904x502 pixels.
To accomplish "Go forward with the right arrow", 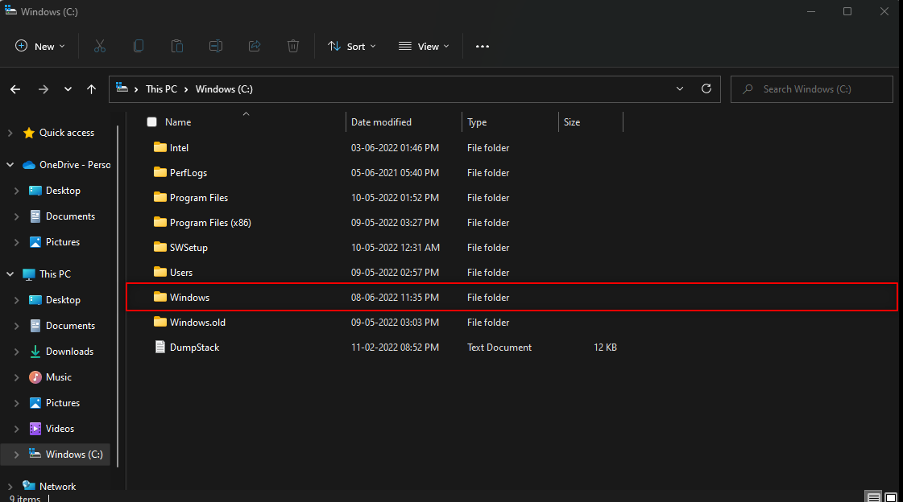I will (43, 89).
